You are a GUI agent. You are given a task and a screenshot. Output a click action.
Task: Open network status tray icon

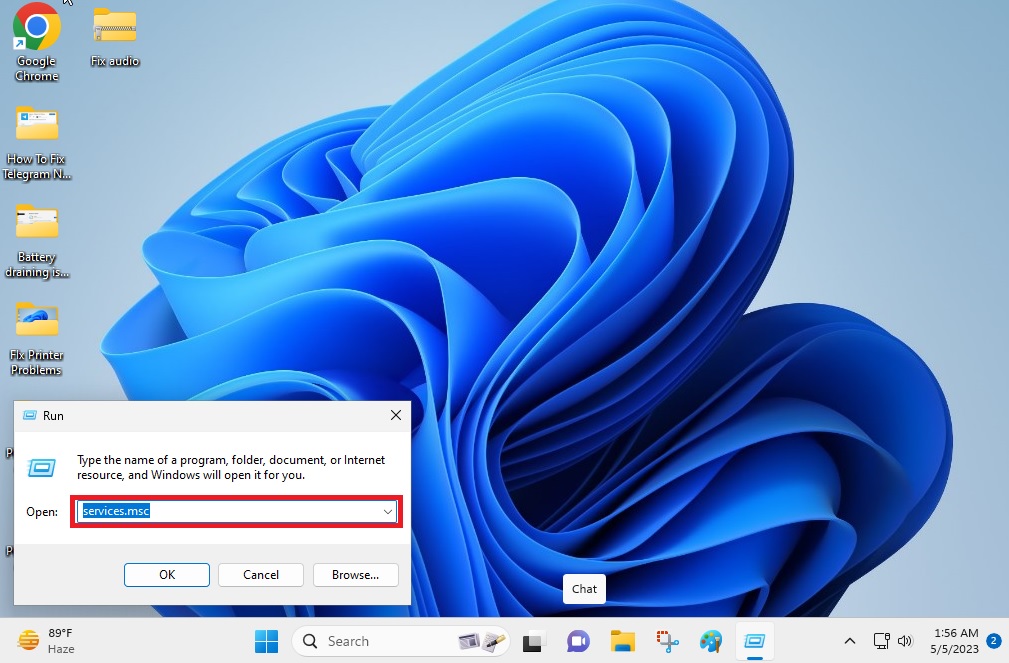(x=881, y=641)
